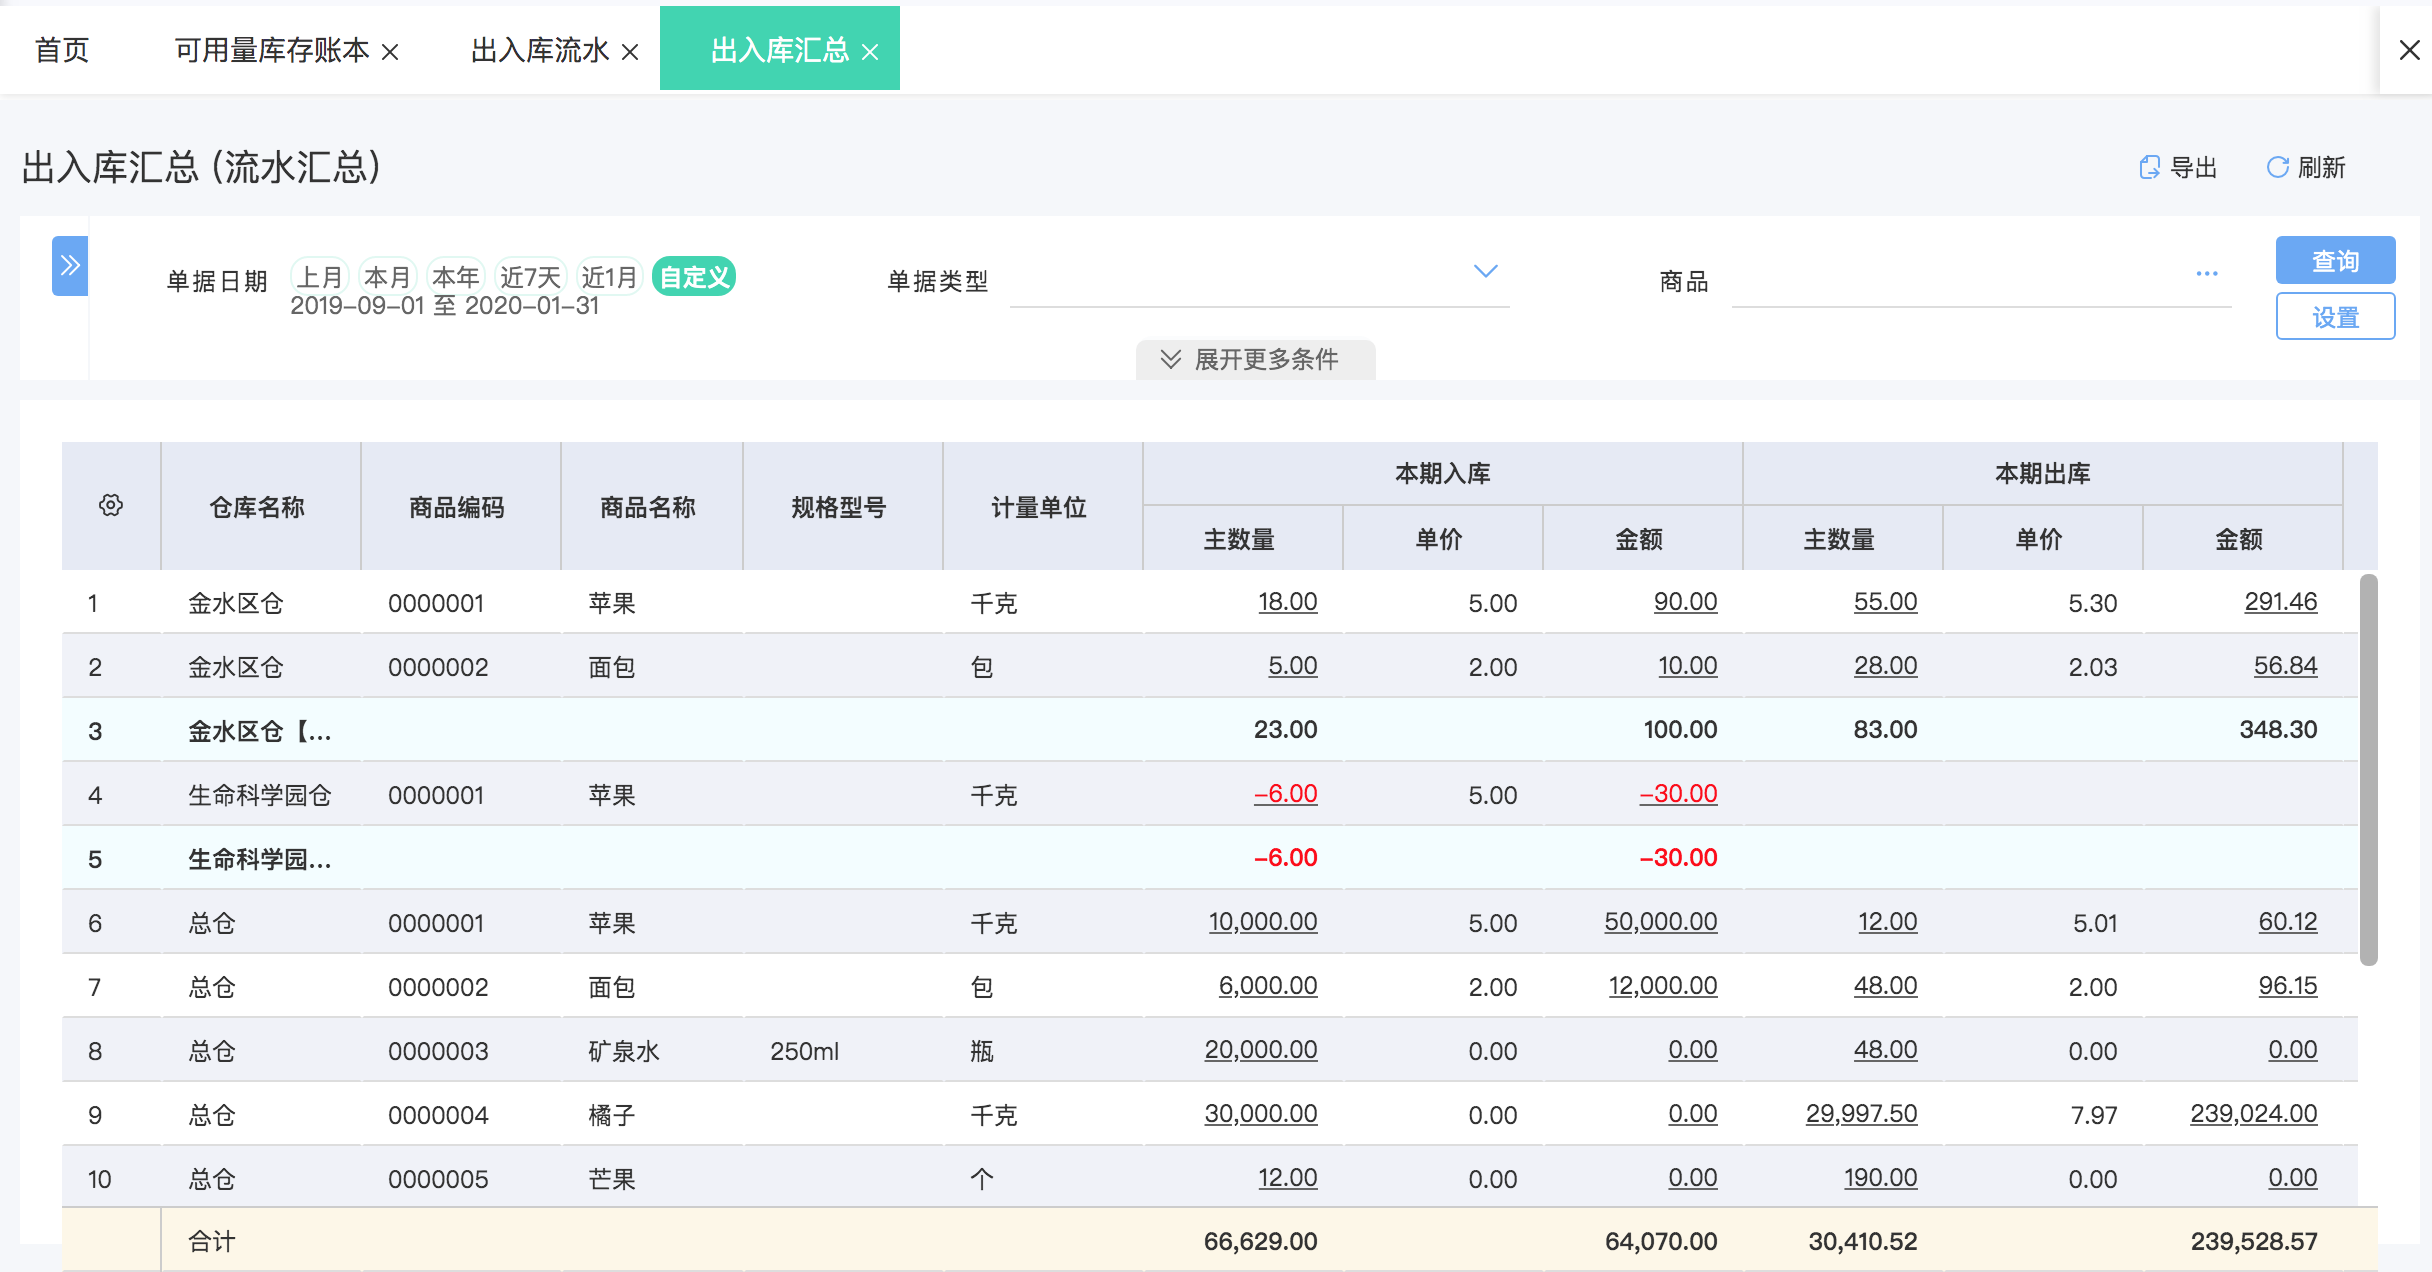
Task: Click the export icon to download data
Action: [2146, 166]
